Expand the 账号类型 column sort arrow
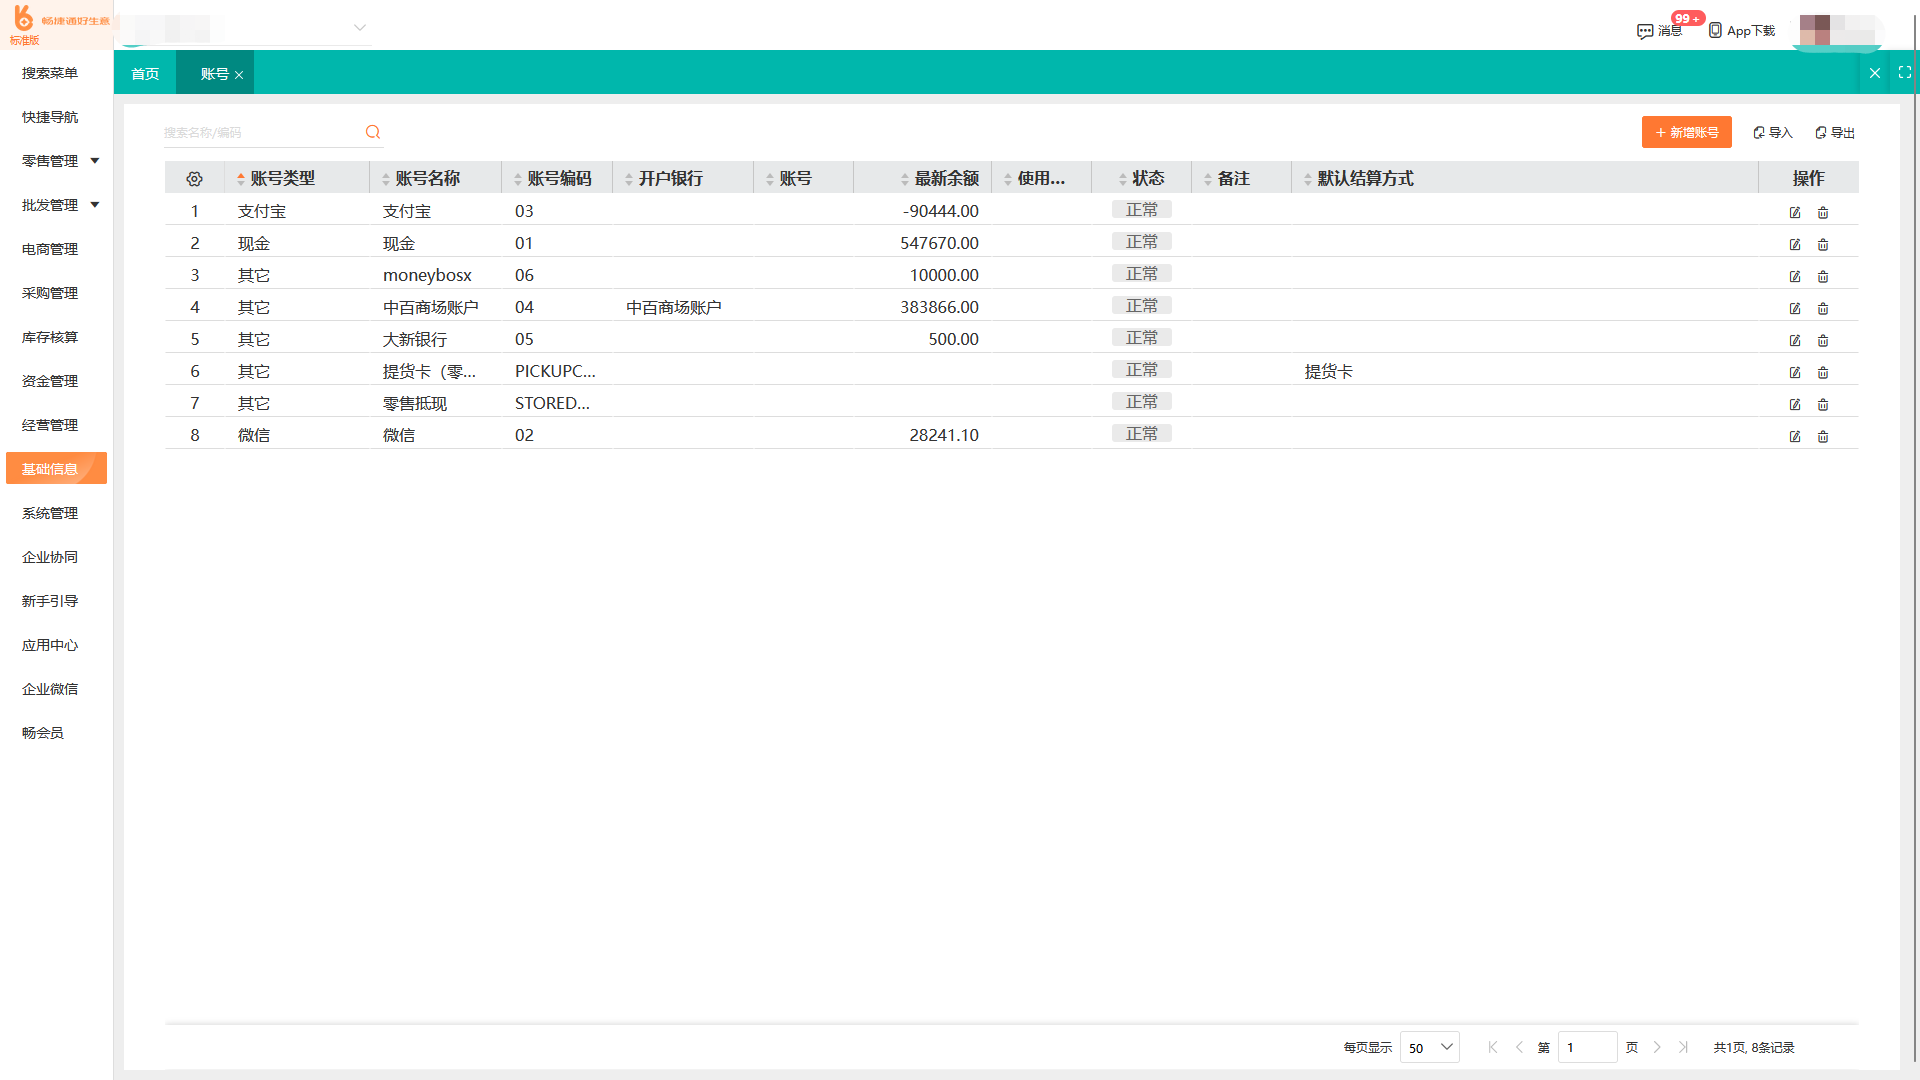The image size is (1920, 1080). (x=237, y=178)
